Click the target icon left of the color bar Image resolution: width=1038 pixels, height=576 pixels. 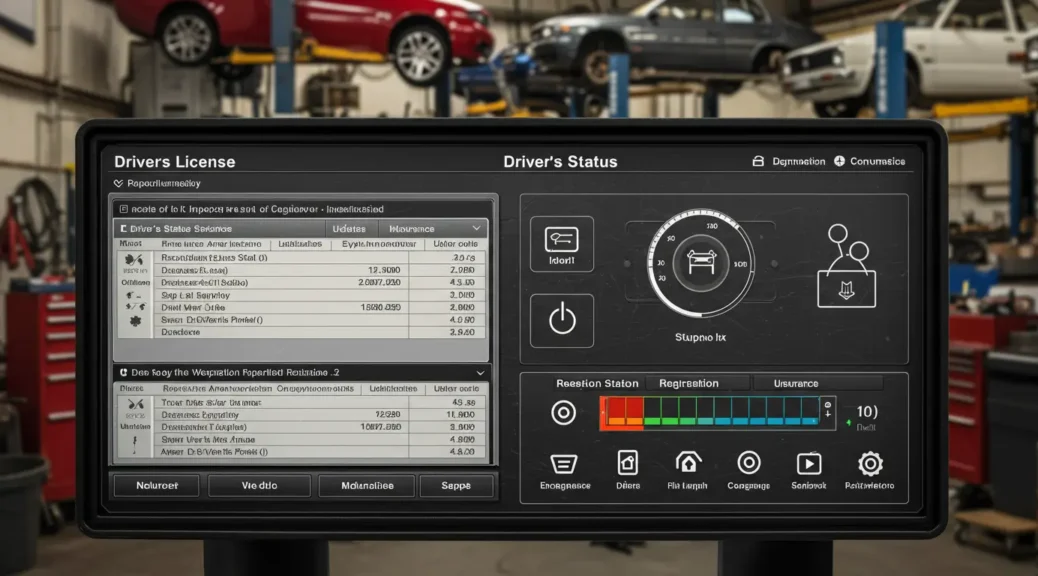[563, 412]
